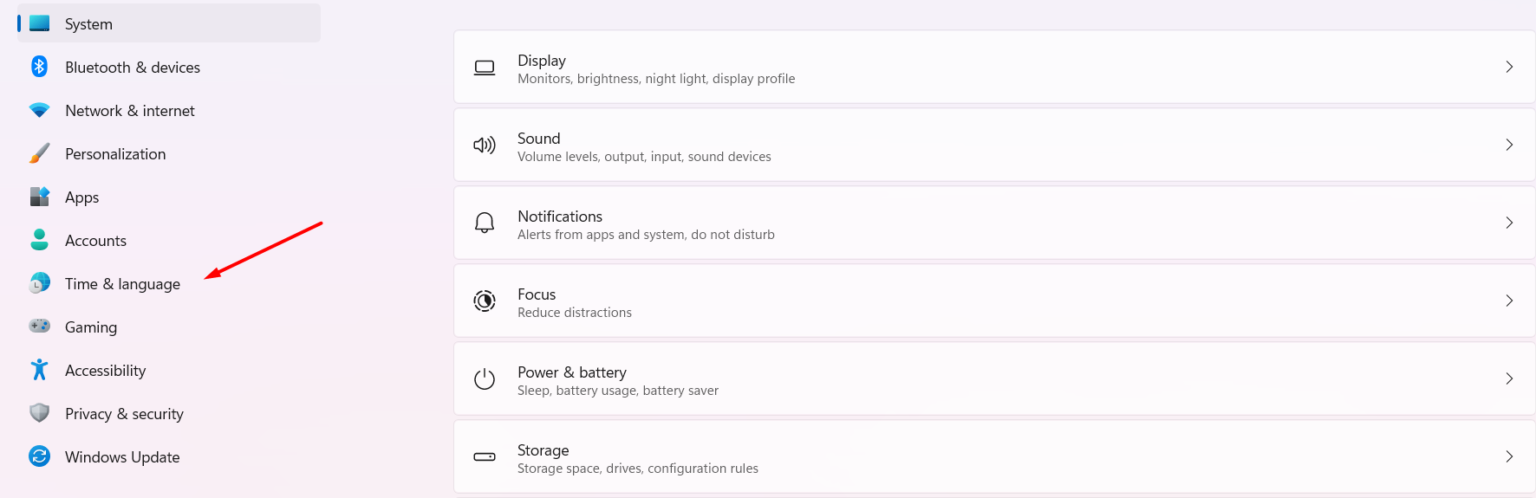Click the Power & battery icon

click(484, 379)
